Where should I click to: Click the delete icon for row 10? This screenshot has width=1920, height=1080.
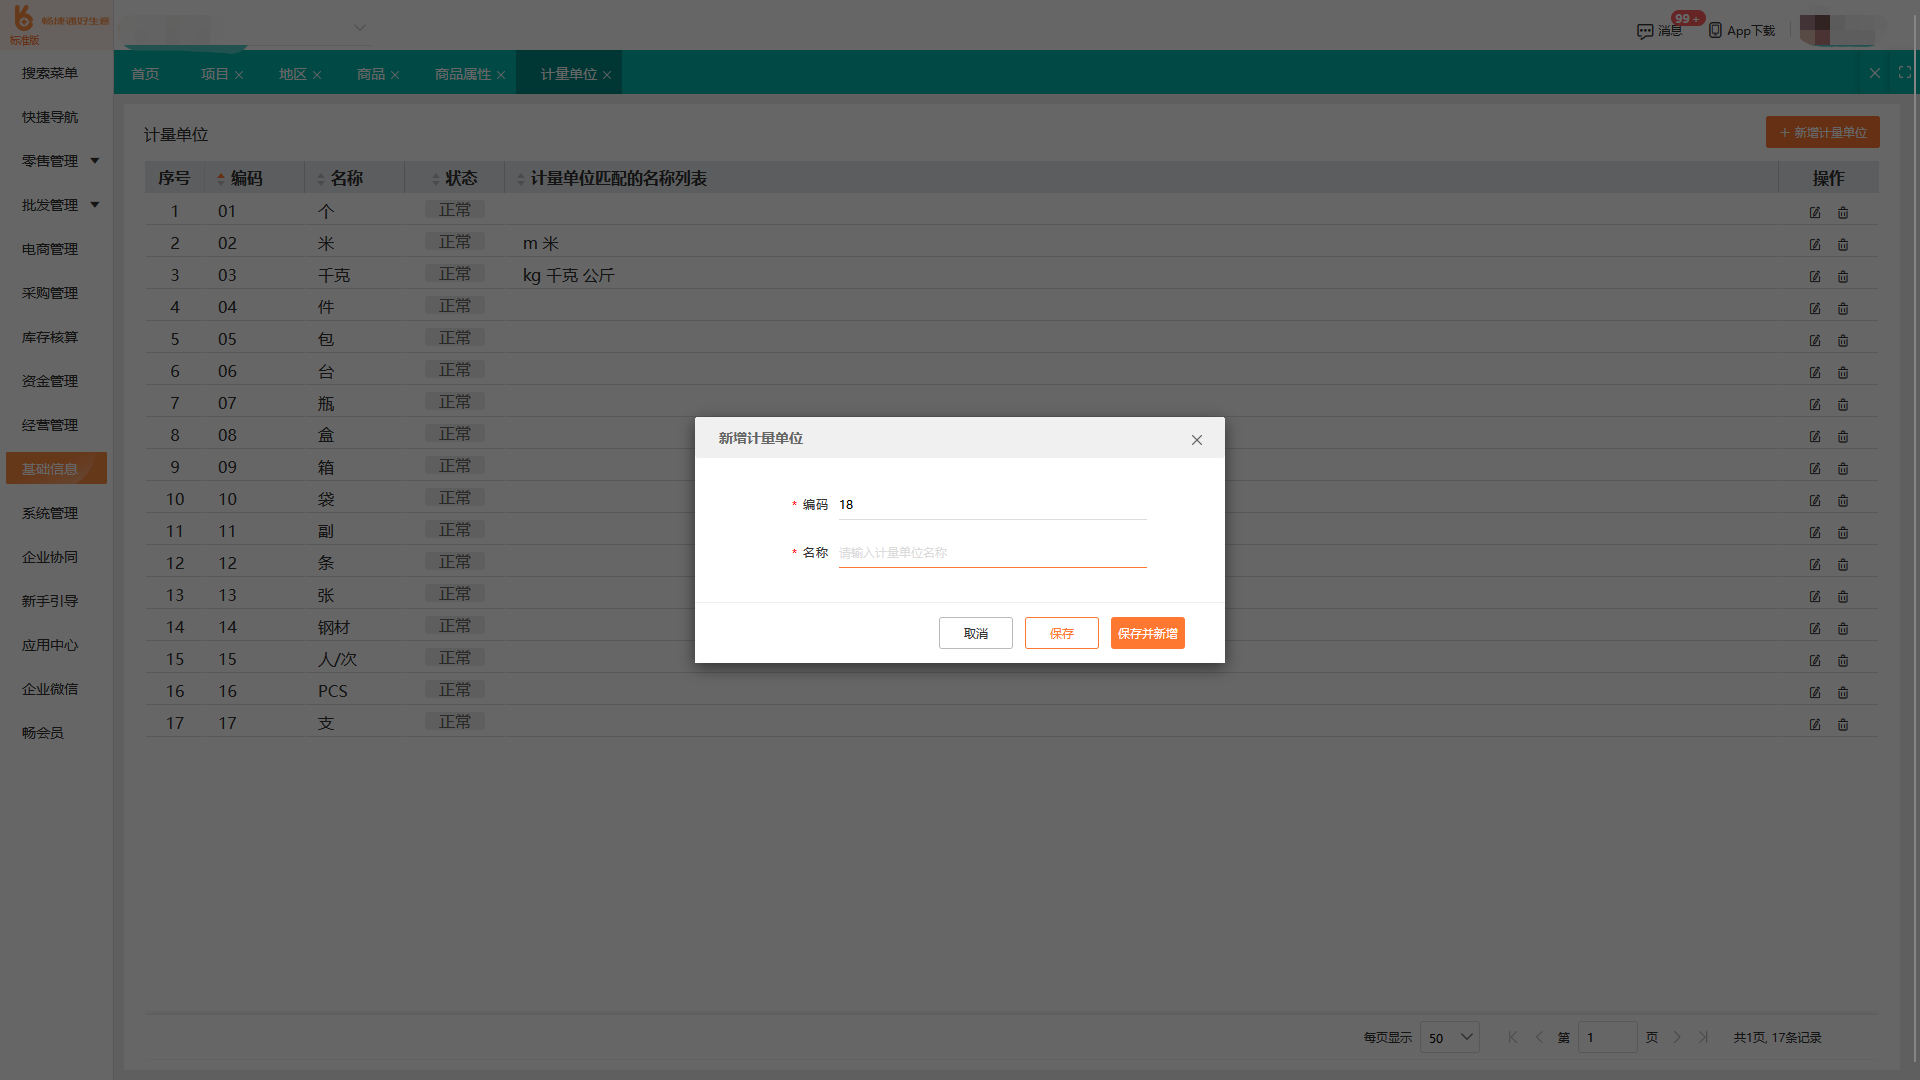click(1844, 500)
